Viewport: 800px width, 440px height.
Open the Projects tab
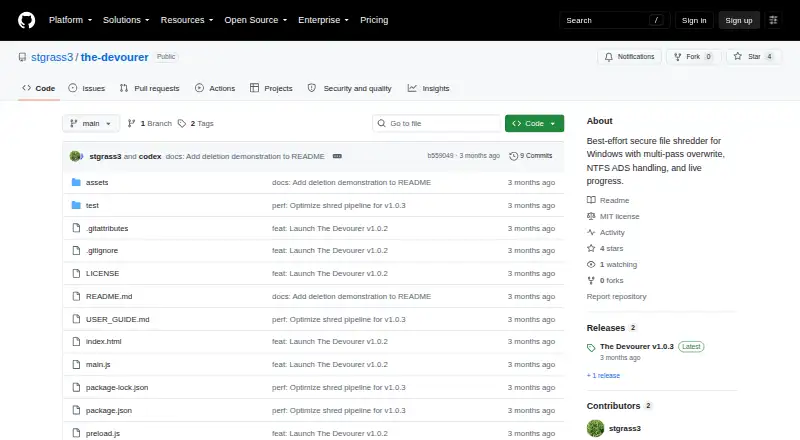point(271,88)
